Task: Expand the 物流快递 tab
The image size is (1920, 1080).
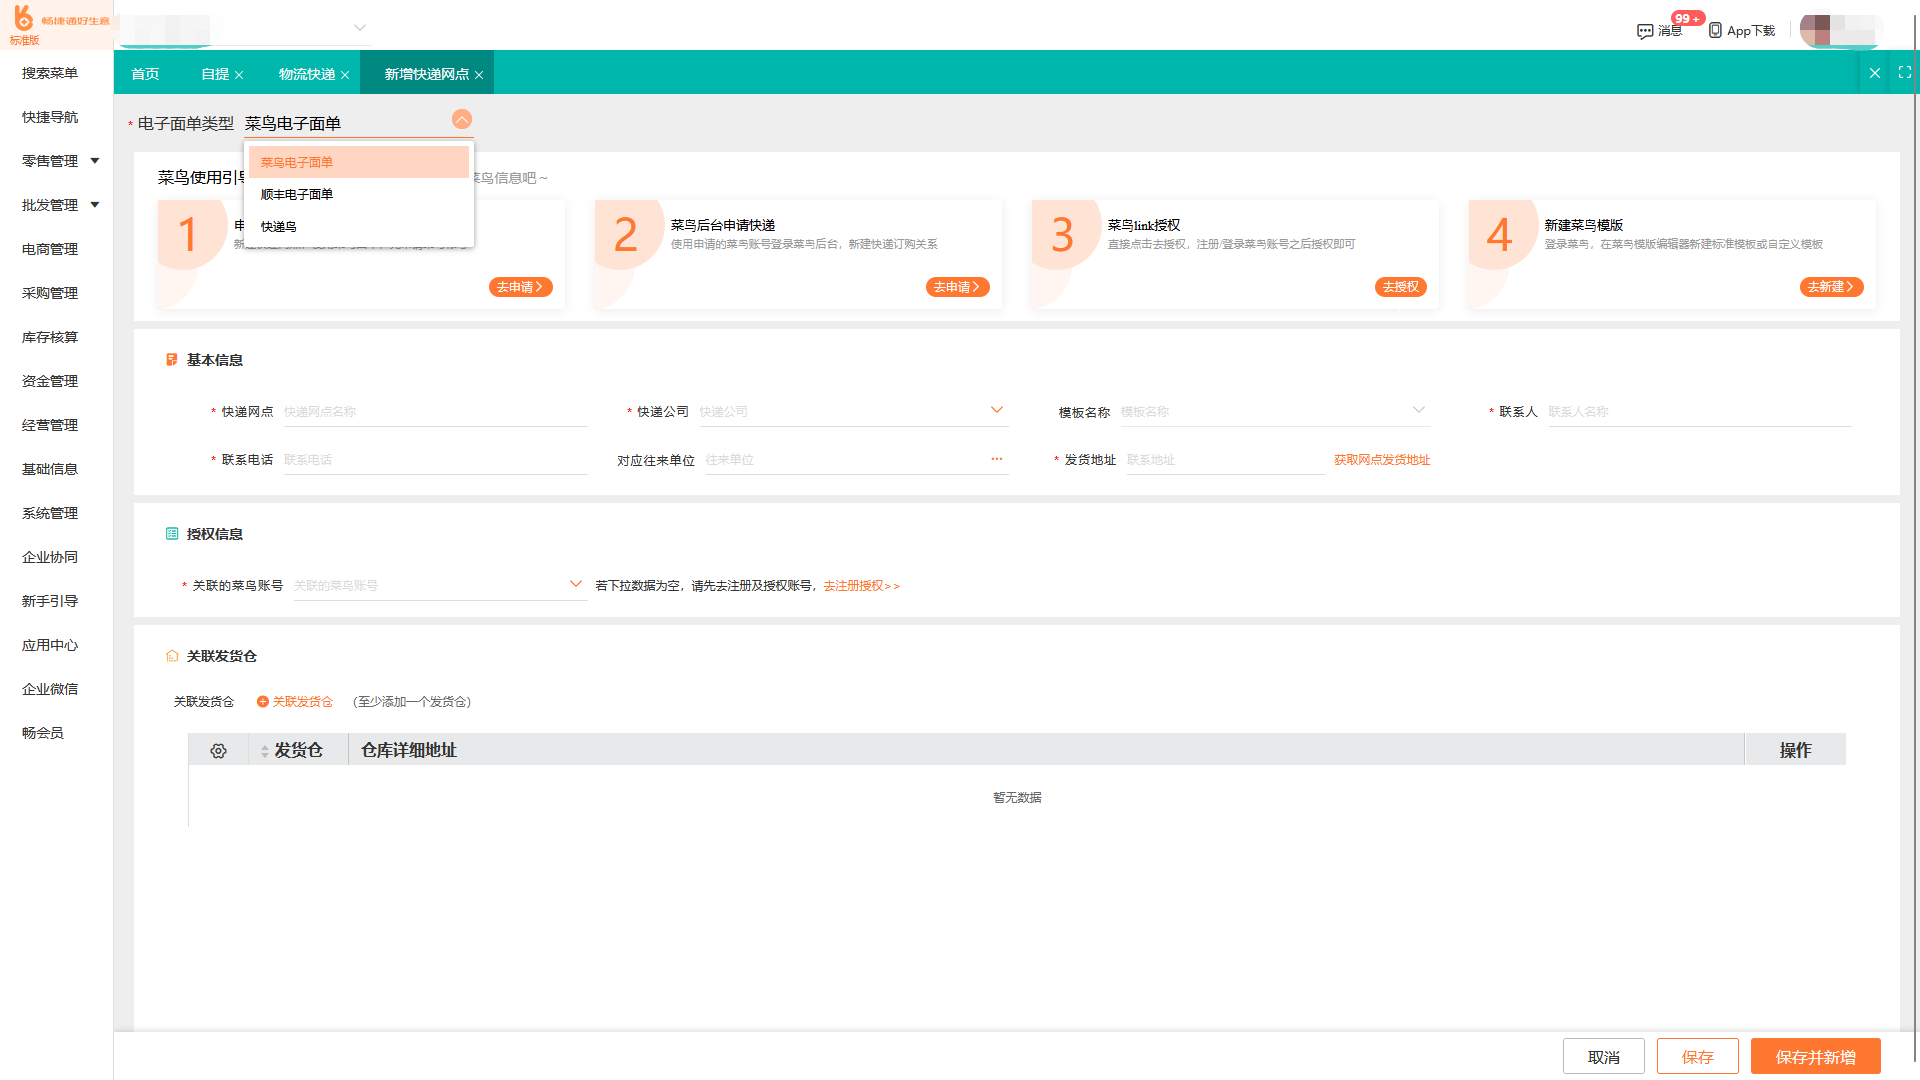Action: 305,73
